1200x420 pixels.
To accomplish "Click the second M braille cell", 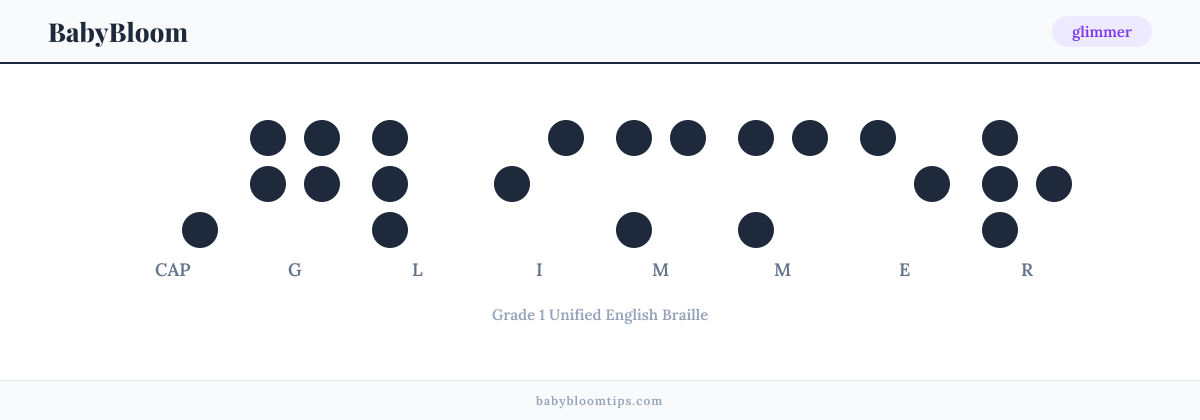I will point(783,184).
